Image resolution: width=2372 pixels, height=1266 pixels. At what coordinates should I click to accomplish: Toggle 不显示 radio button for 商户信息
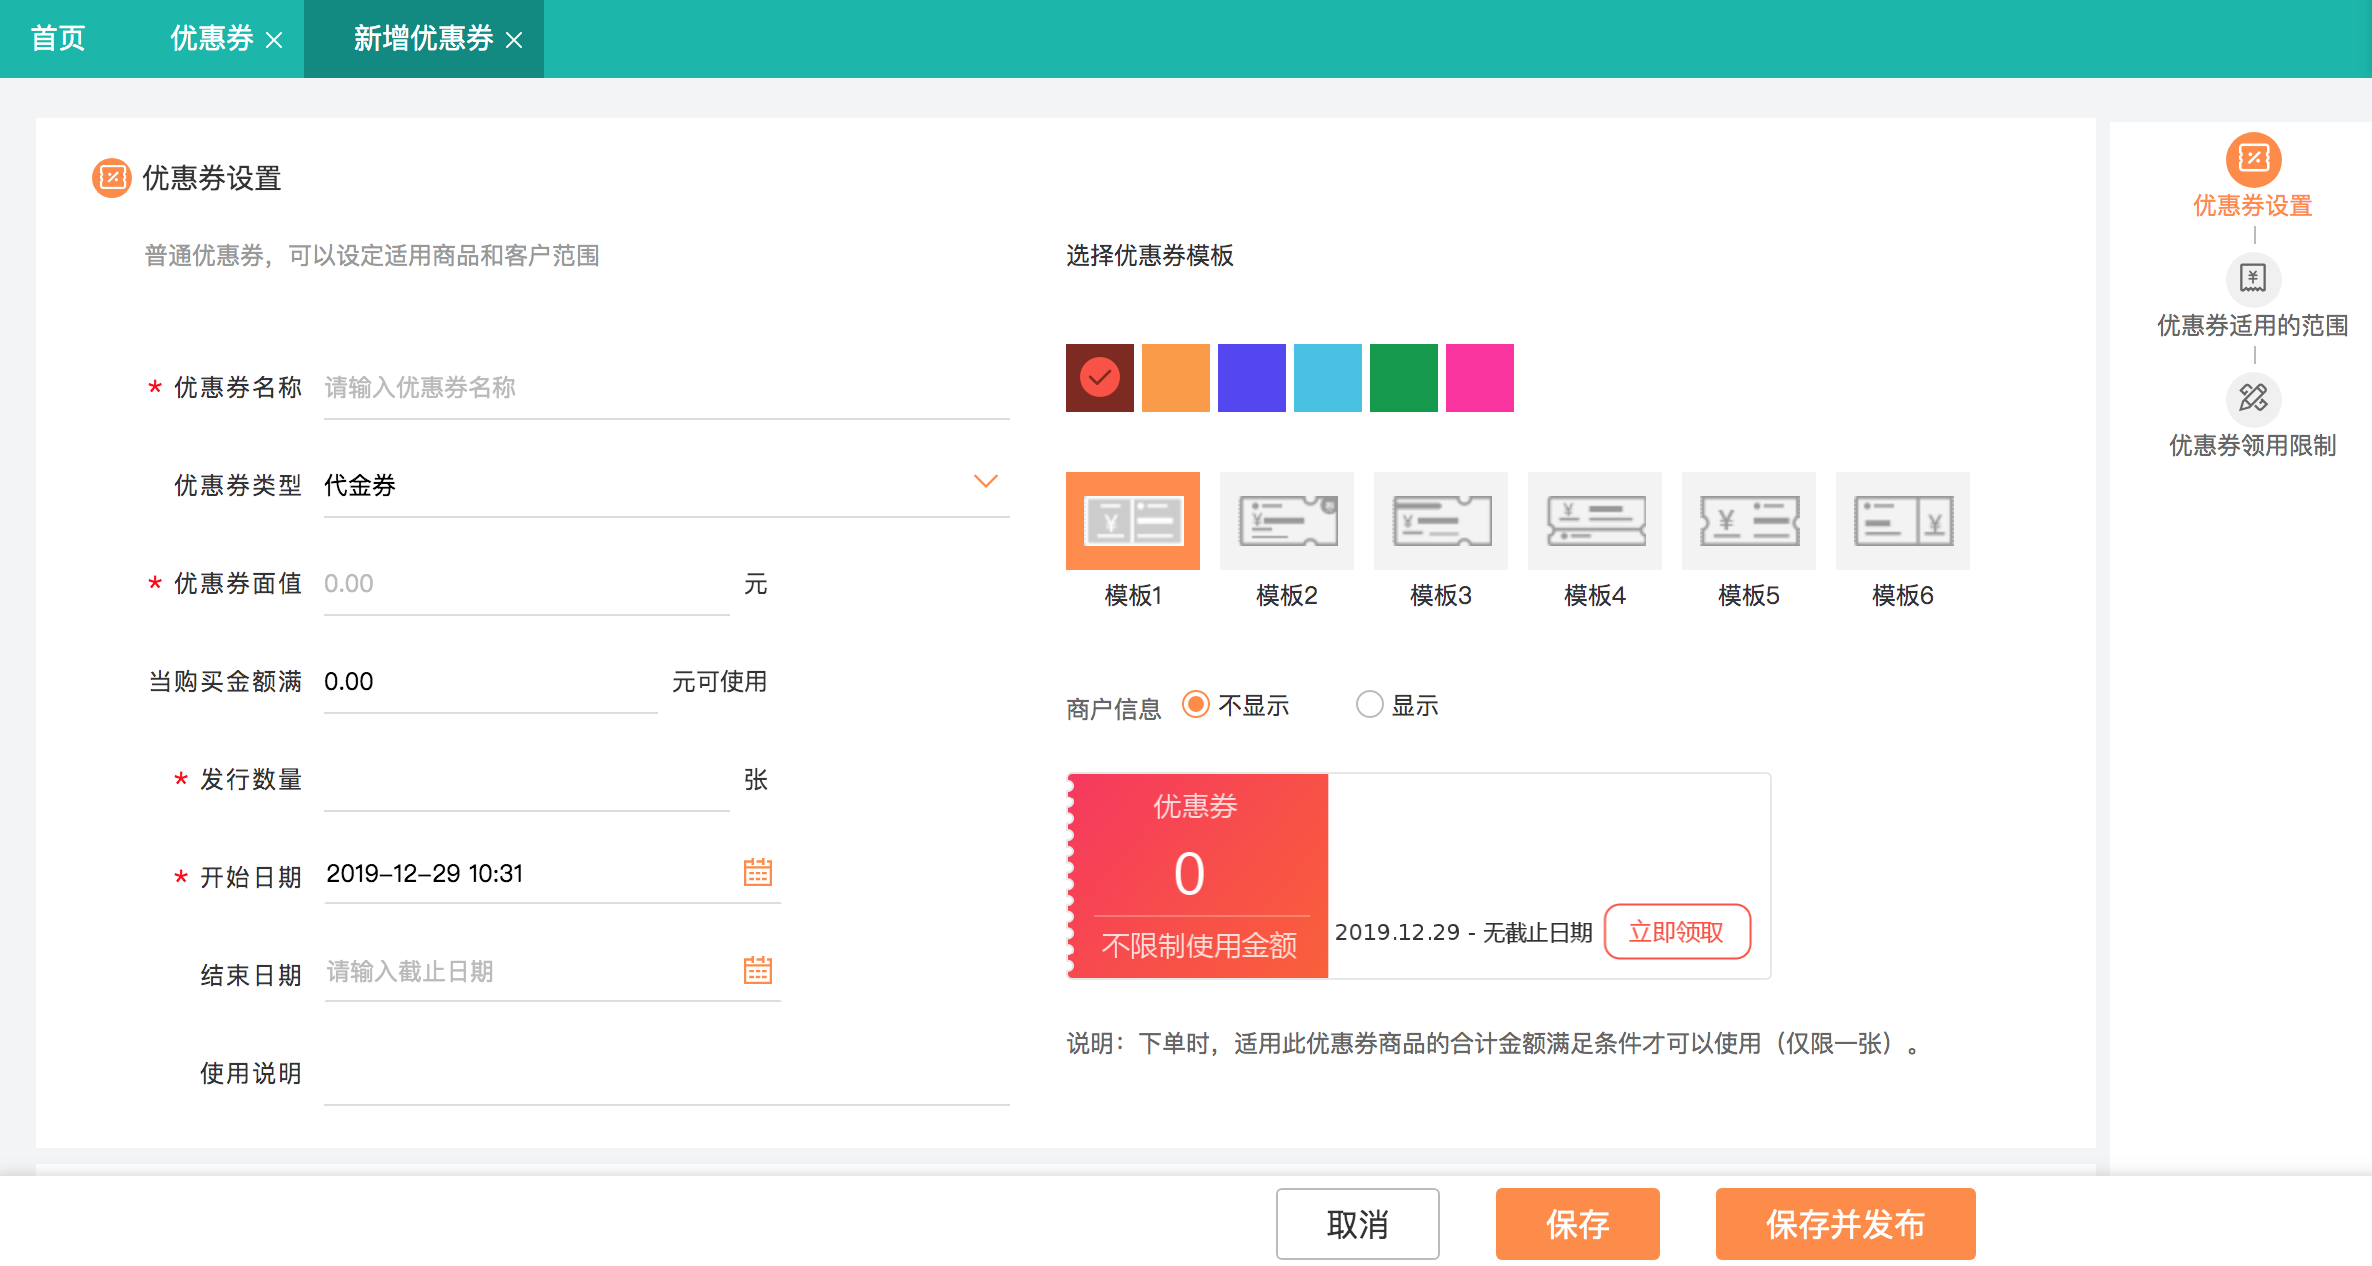click(1195, 703)
